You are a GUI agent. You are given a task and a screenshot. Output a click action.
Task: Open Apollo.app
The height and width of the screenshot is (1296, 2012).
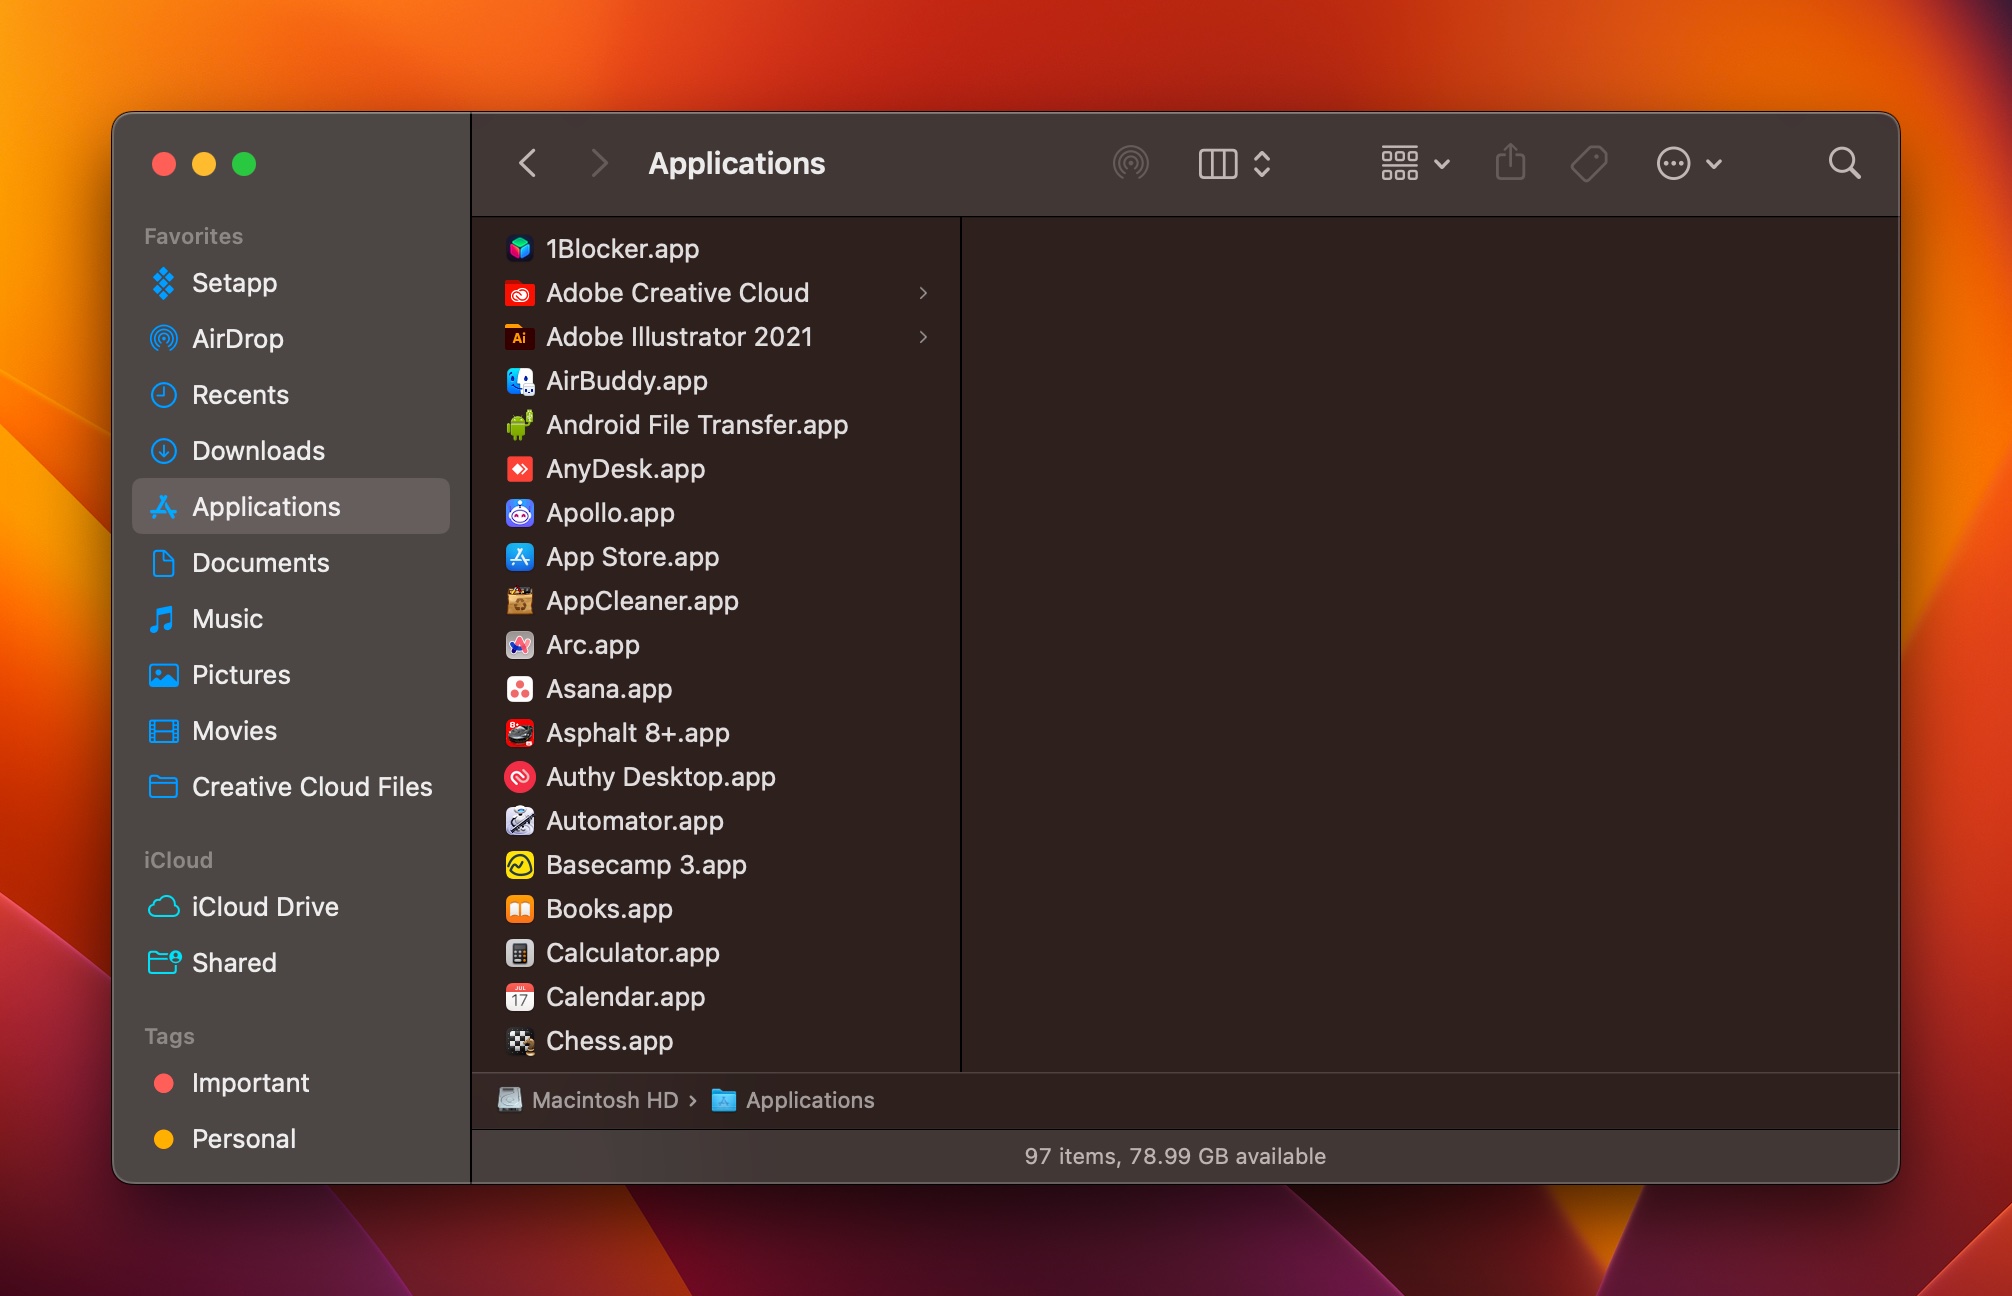[609, 513]
